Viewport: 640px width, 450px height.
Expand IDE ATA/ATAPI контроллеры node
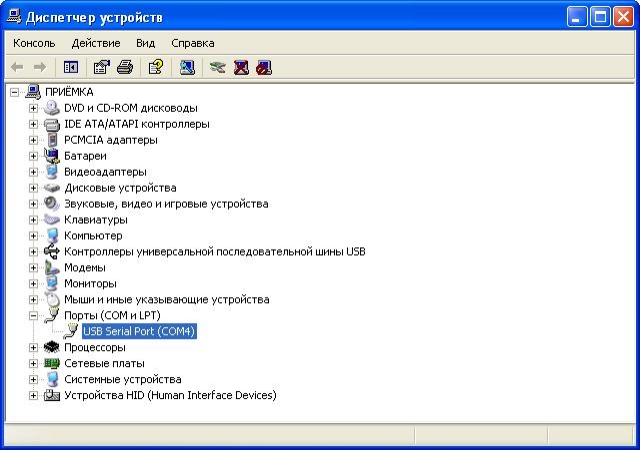33,124
